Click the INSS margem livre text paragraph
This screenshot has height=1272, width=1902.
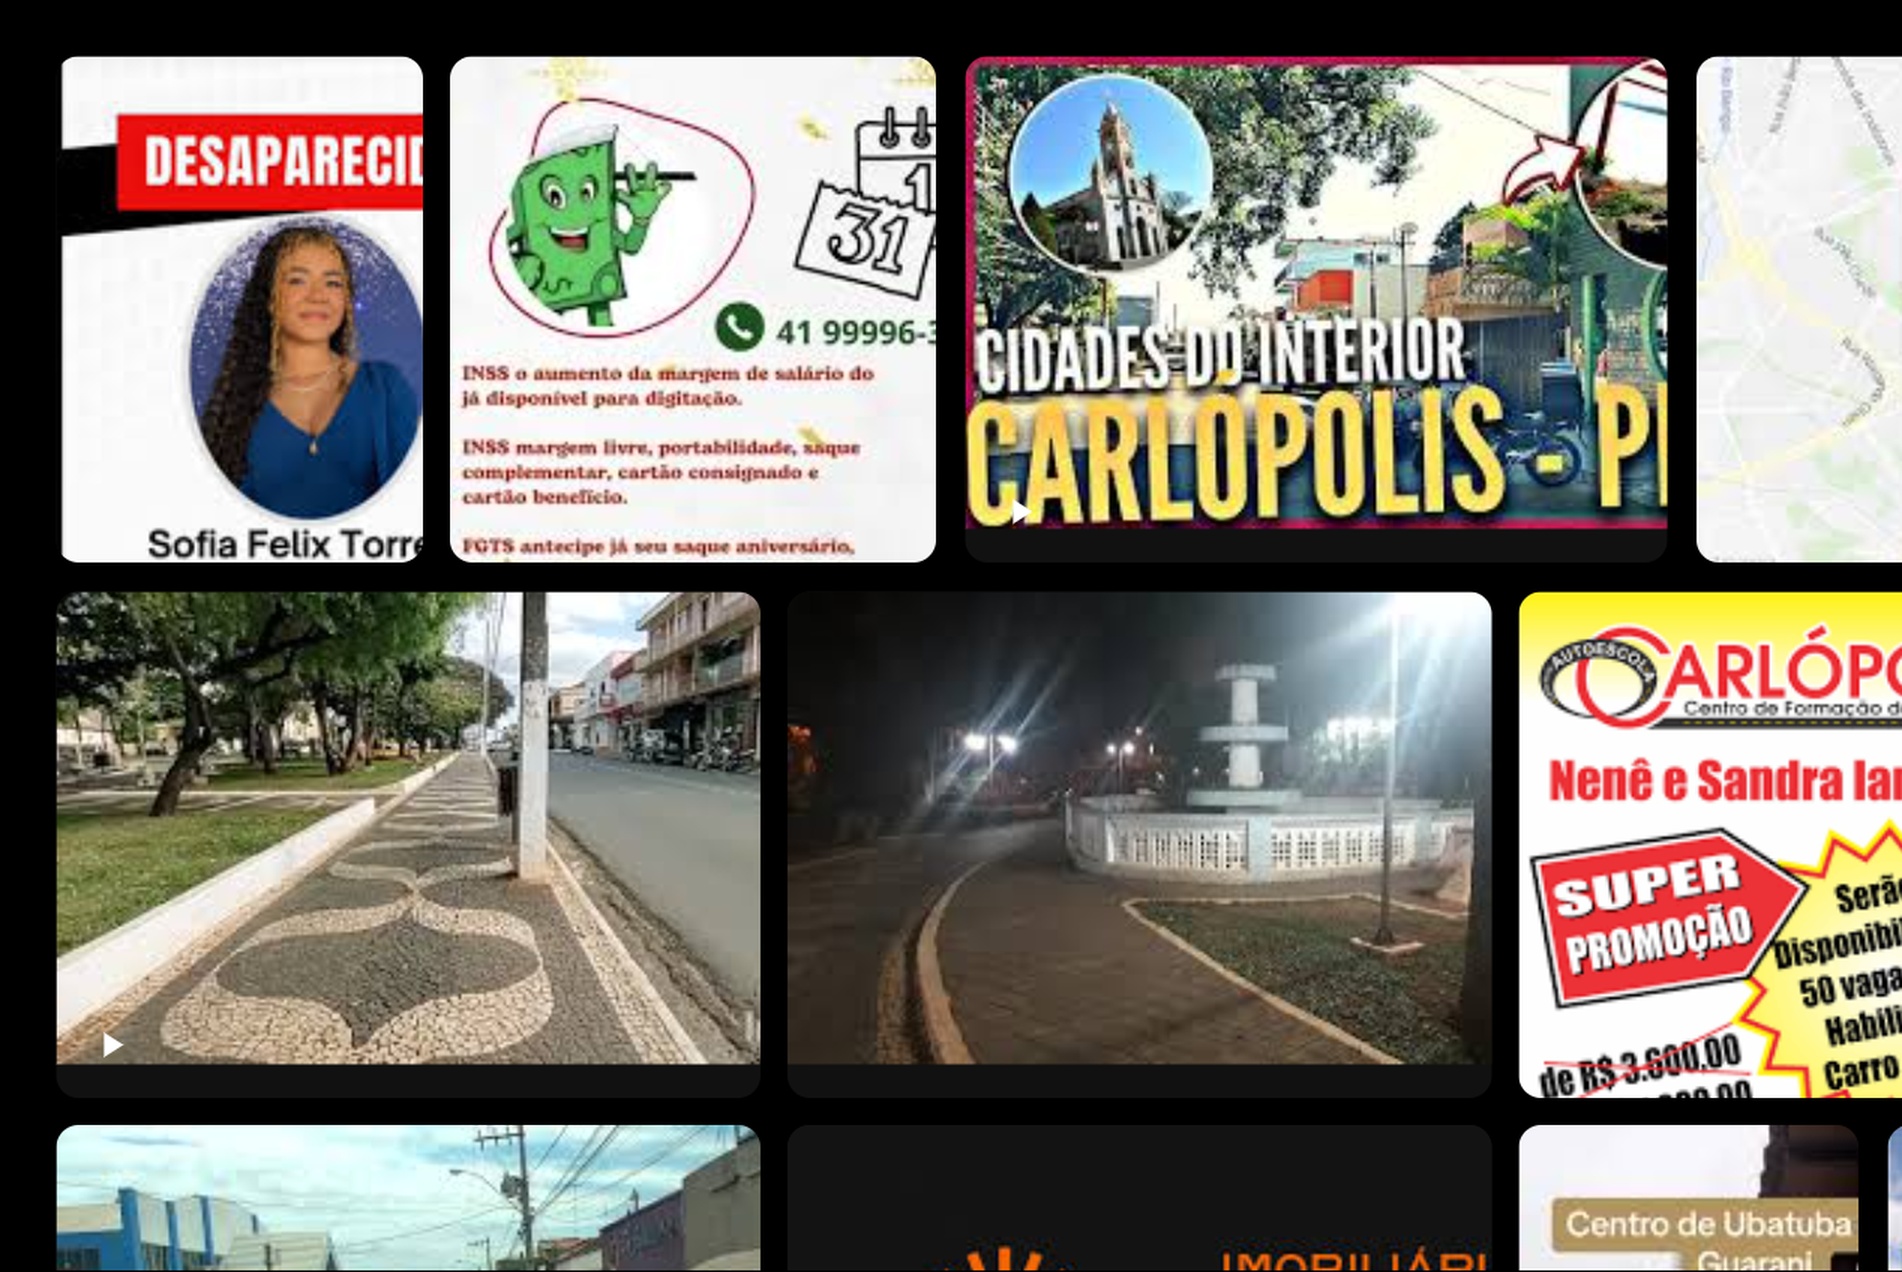(x=660, y=471)
